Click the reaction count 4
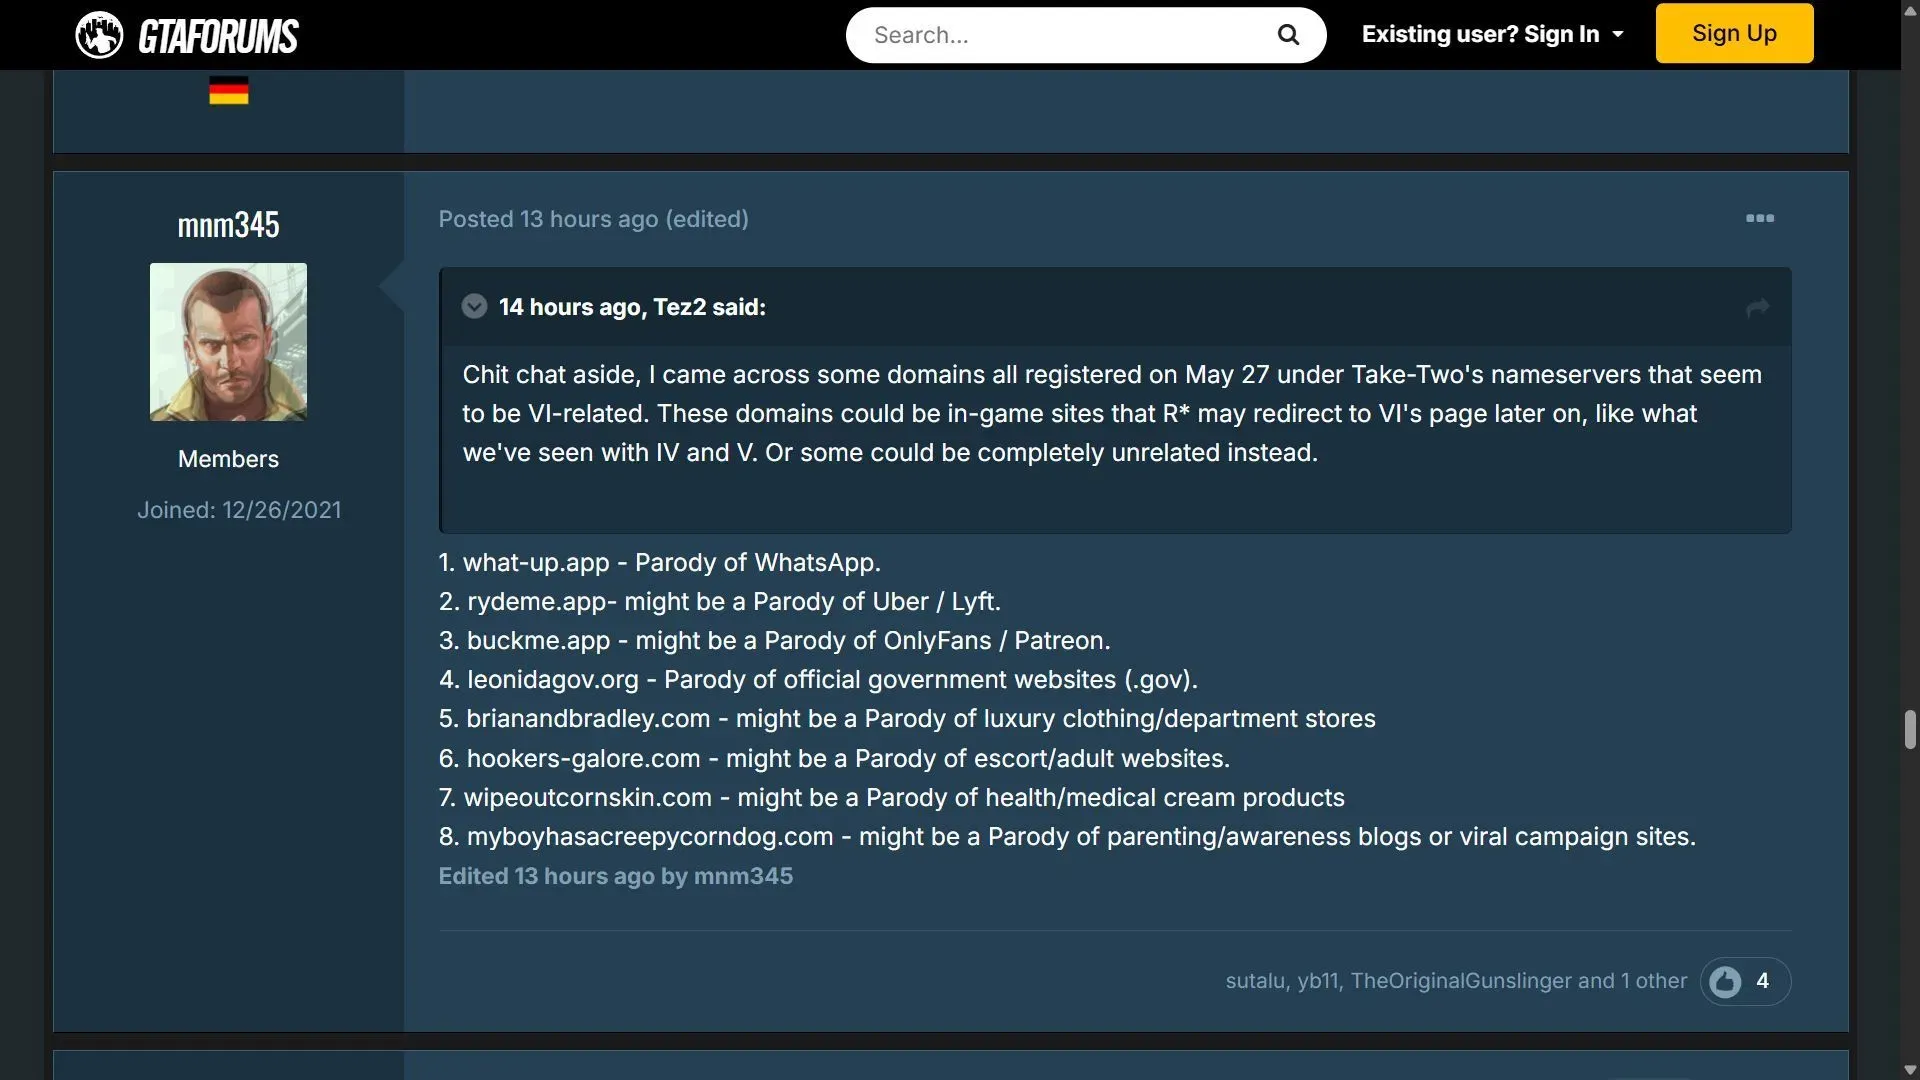Screen dimensions: 1920x1080 click(1763, 981)
